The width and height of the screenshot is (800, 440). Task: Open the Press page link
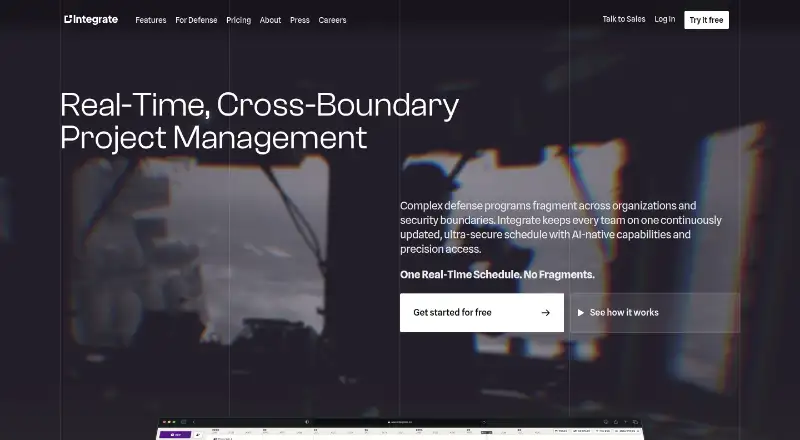tap(299, 20)
